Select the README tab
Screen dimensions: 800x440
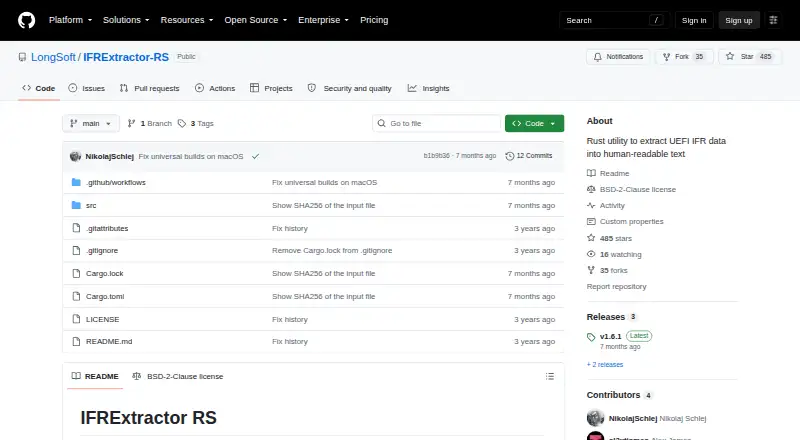pos(95,377)
